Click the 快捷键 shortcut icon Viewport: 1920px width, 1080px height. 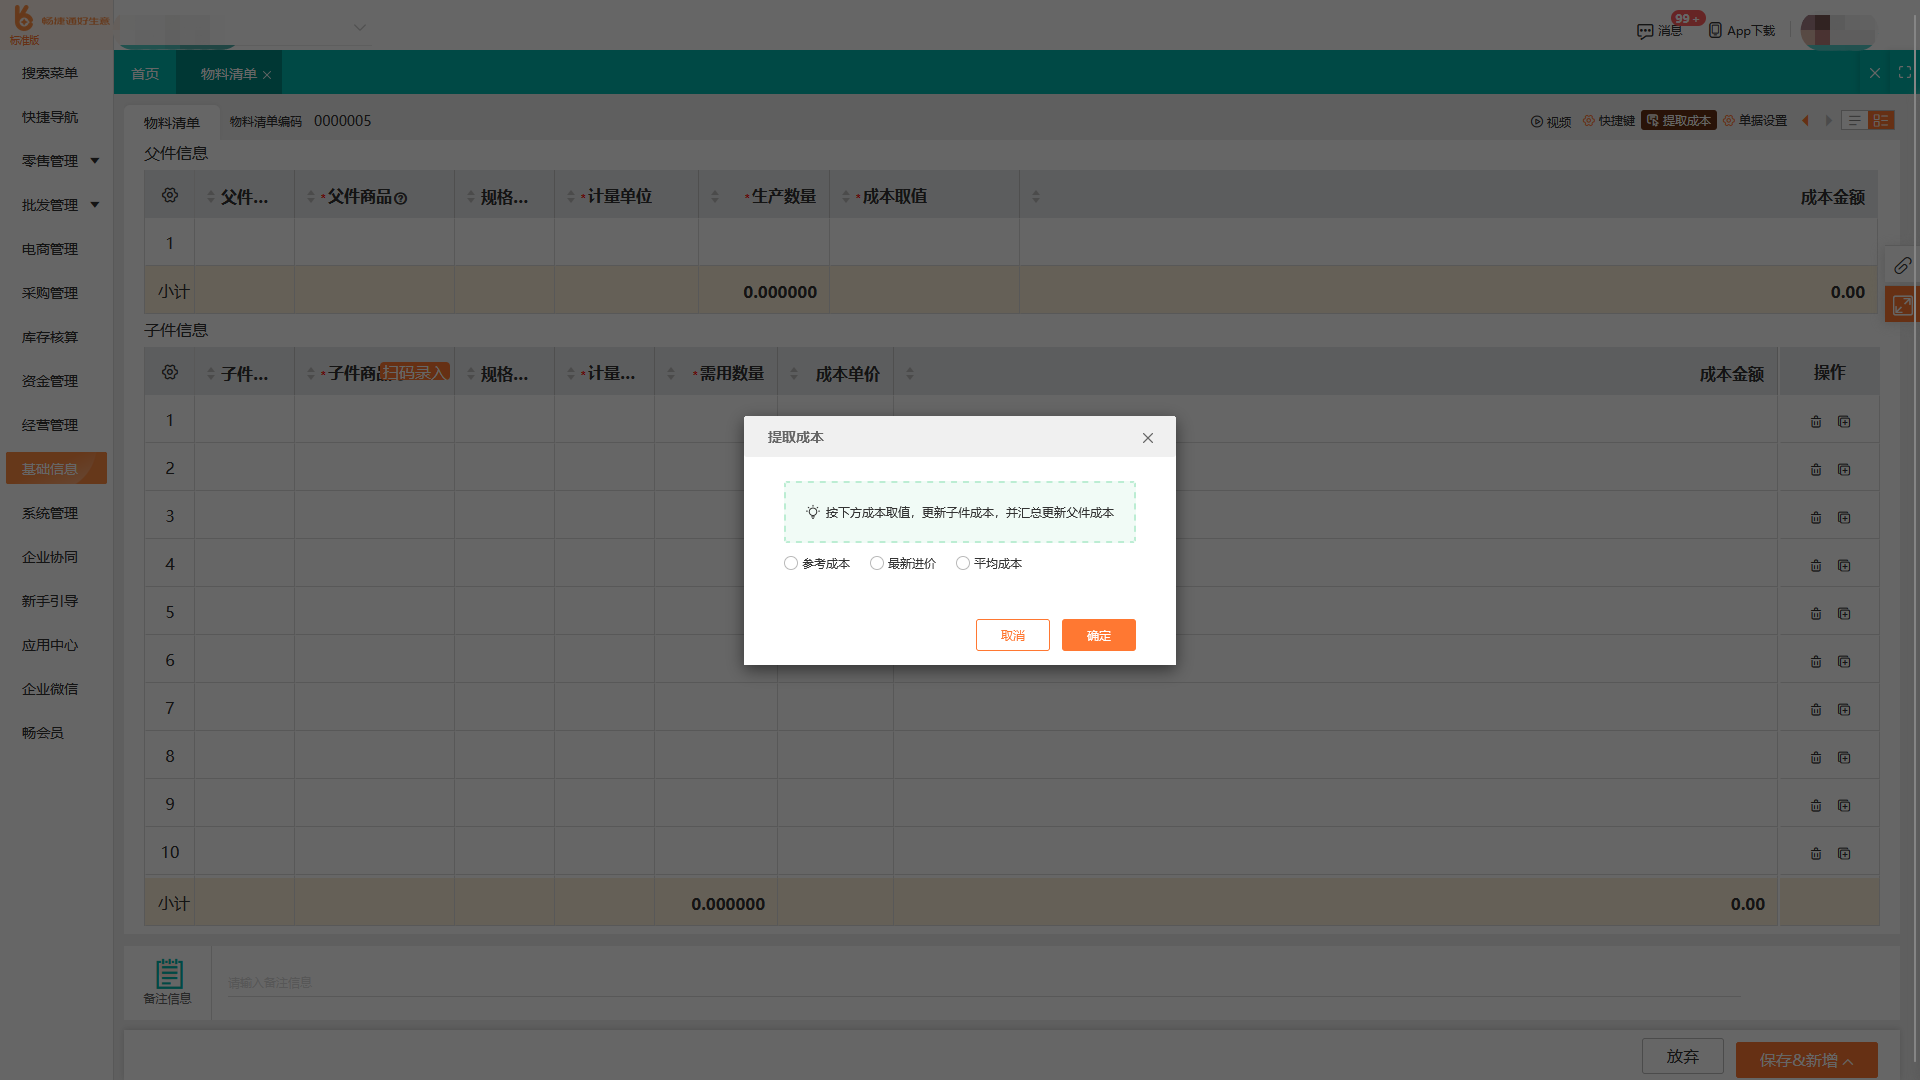(x=1588, y=121)
